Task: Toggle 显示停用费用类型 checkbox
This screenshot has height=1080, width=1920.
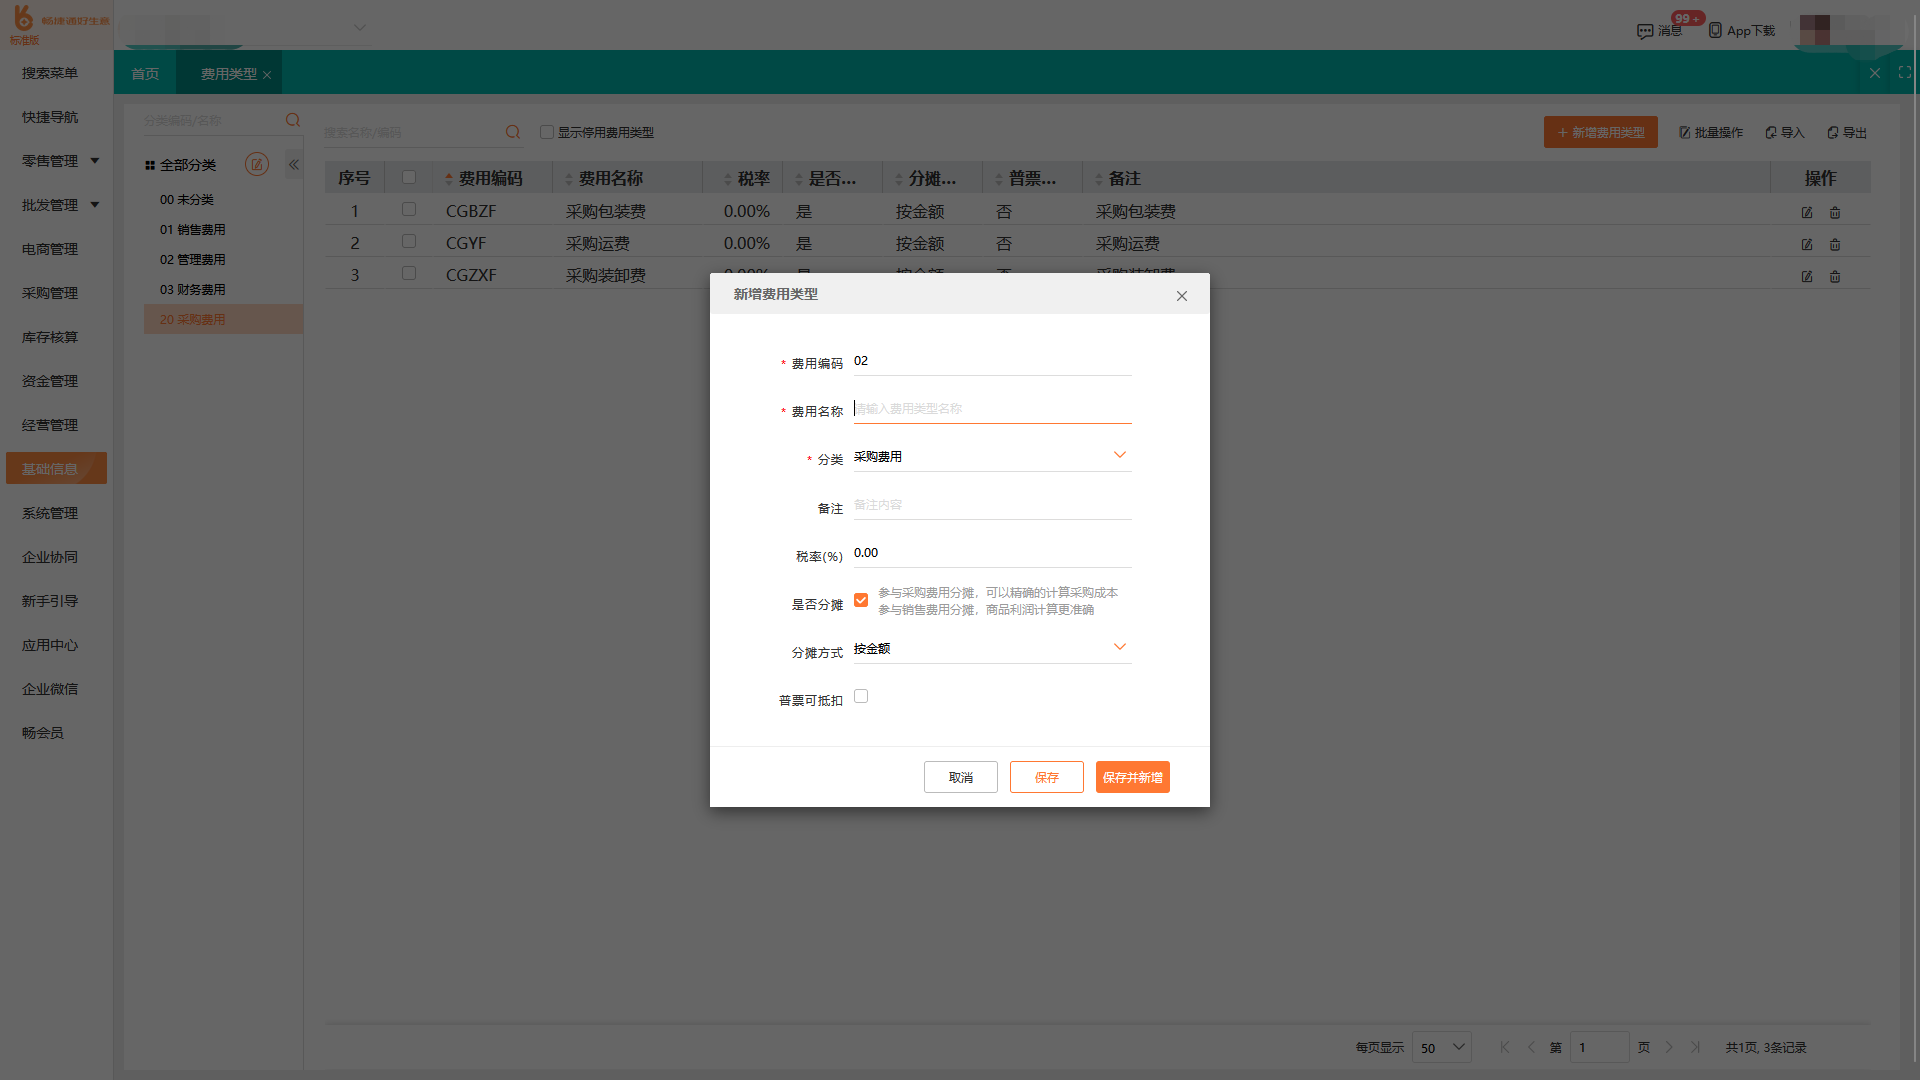Action: (546, 131)
